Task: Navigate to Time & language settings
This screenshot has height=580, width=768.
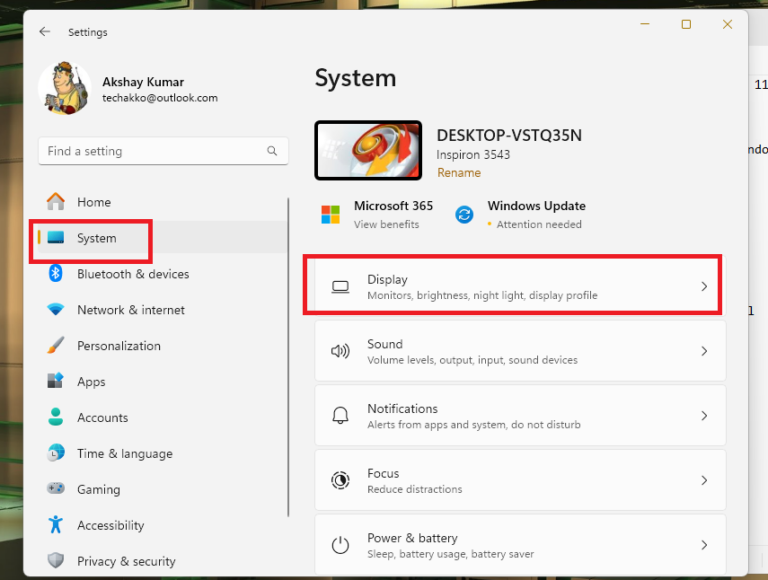Action: click(x=125, y=454)
